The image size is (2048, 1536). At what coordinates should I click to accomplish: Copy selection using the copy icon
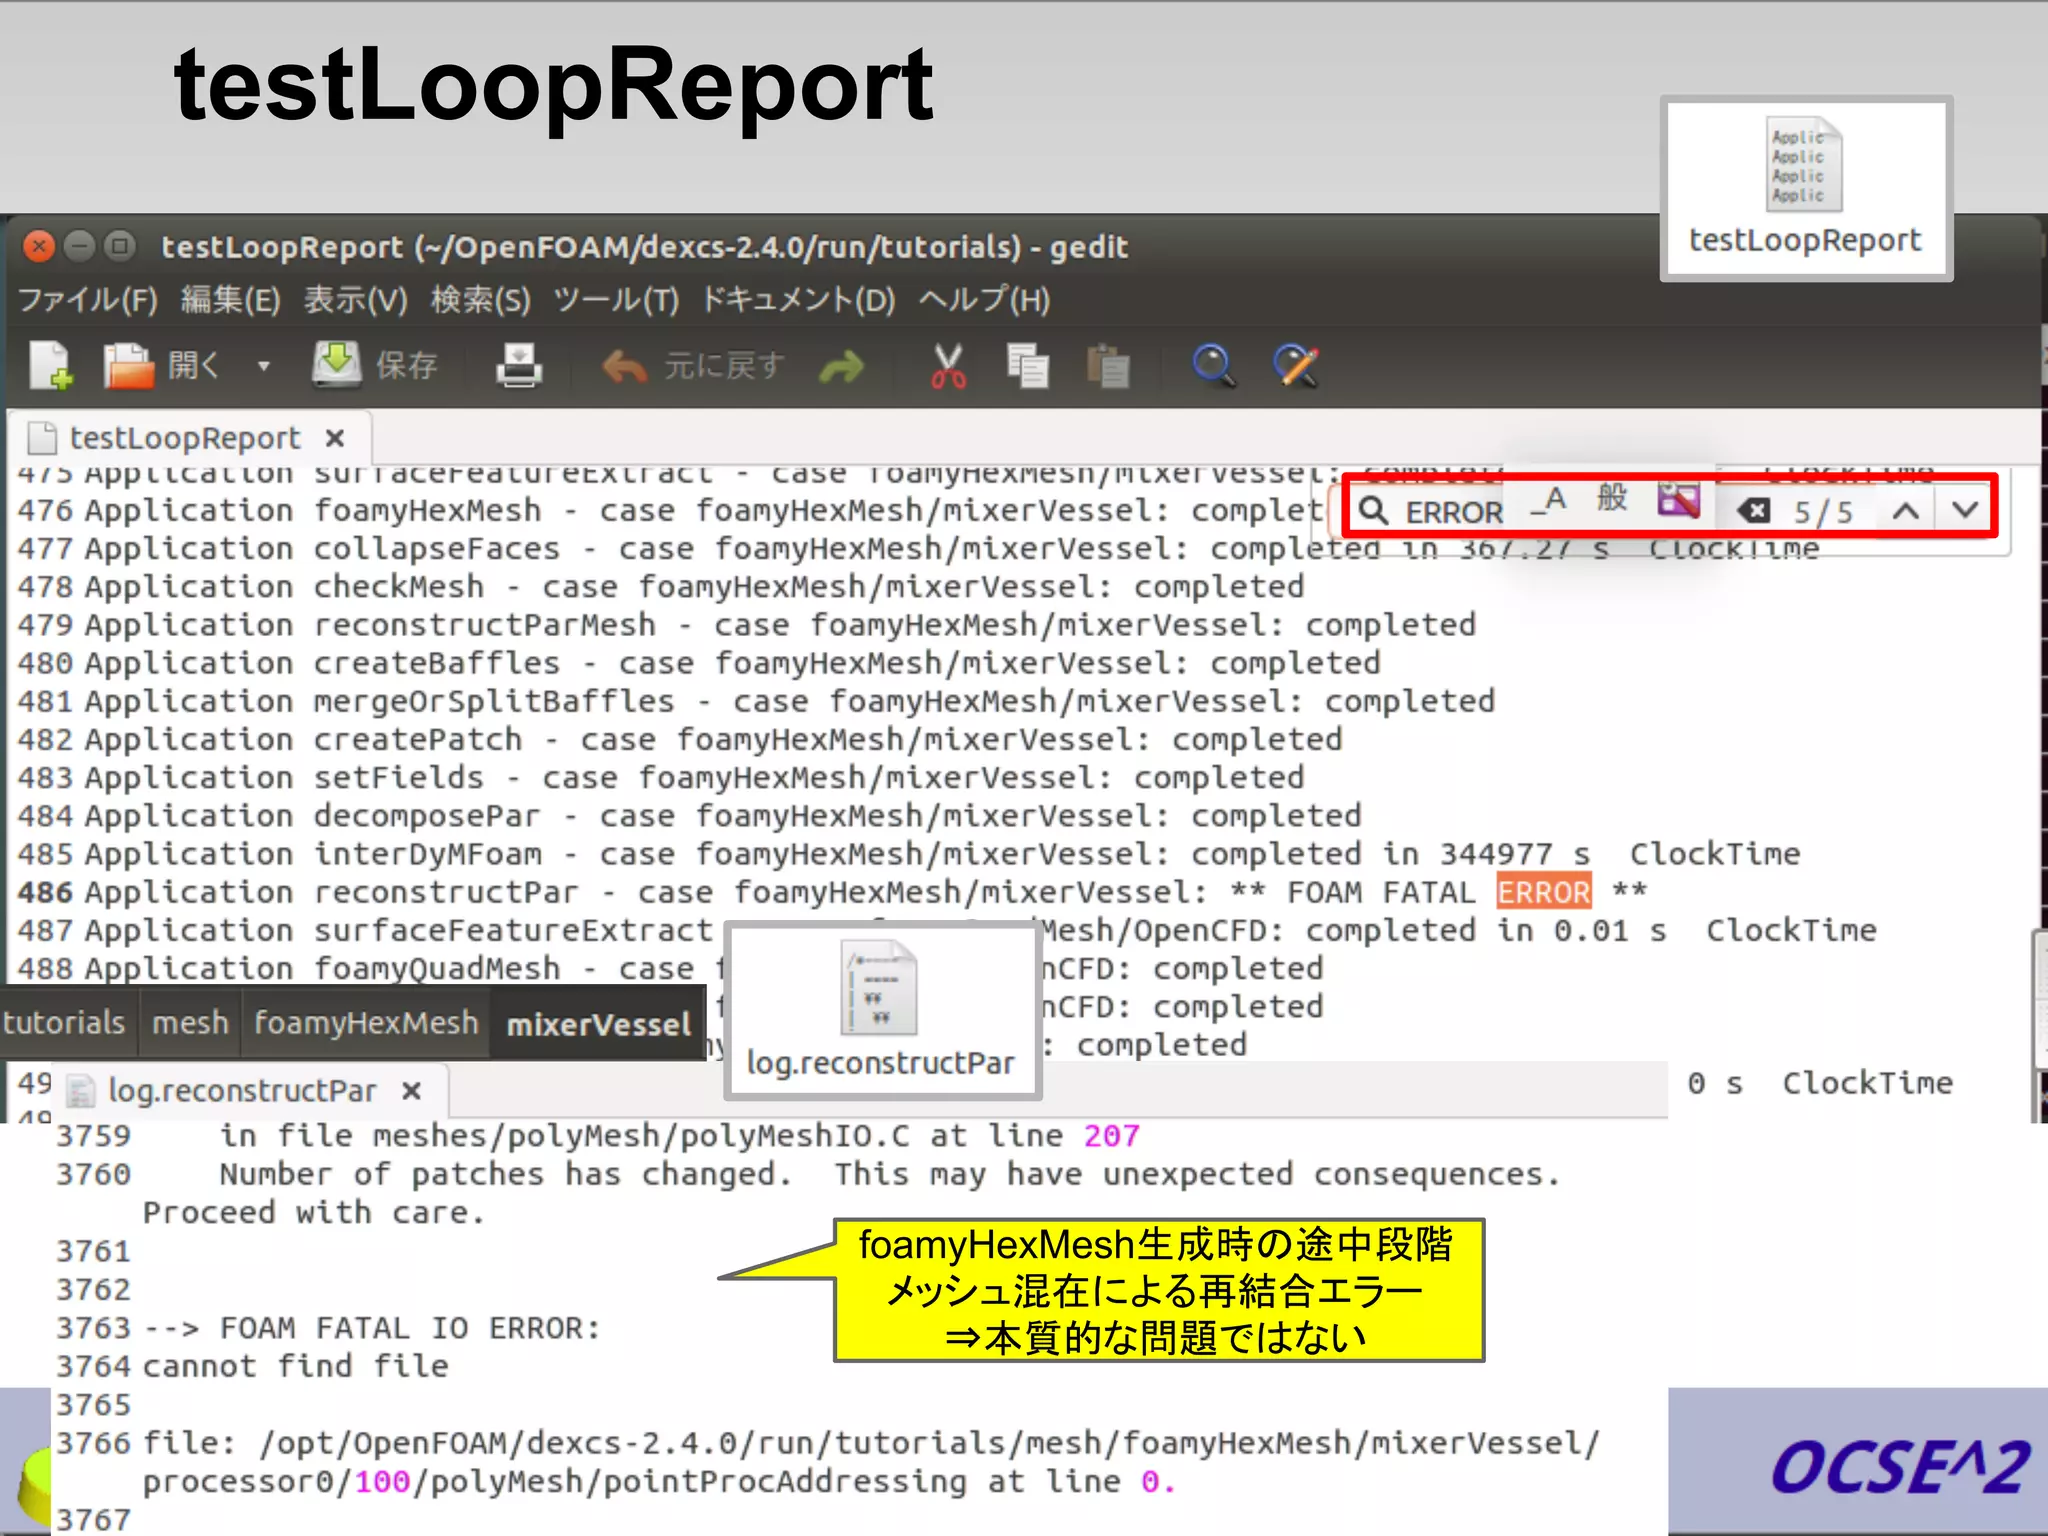tap(1030, 365)
